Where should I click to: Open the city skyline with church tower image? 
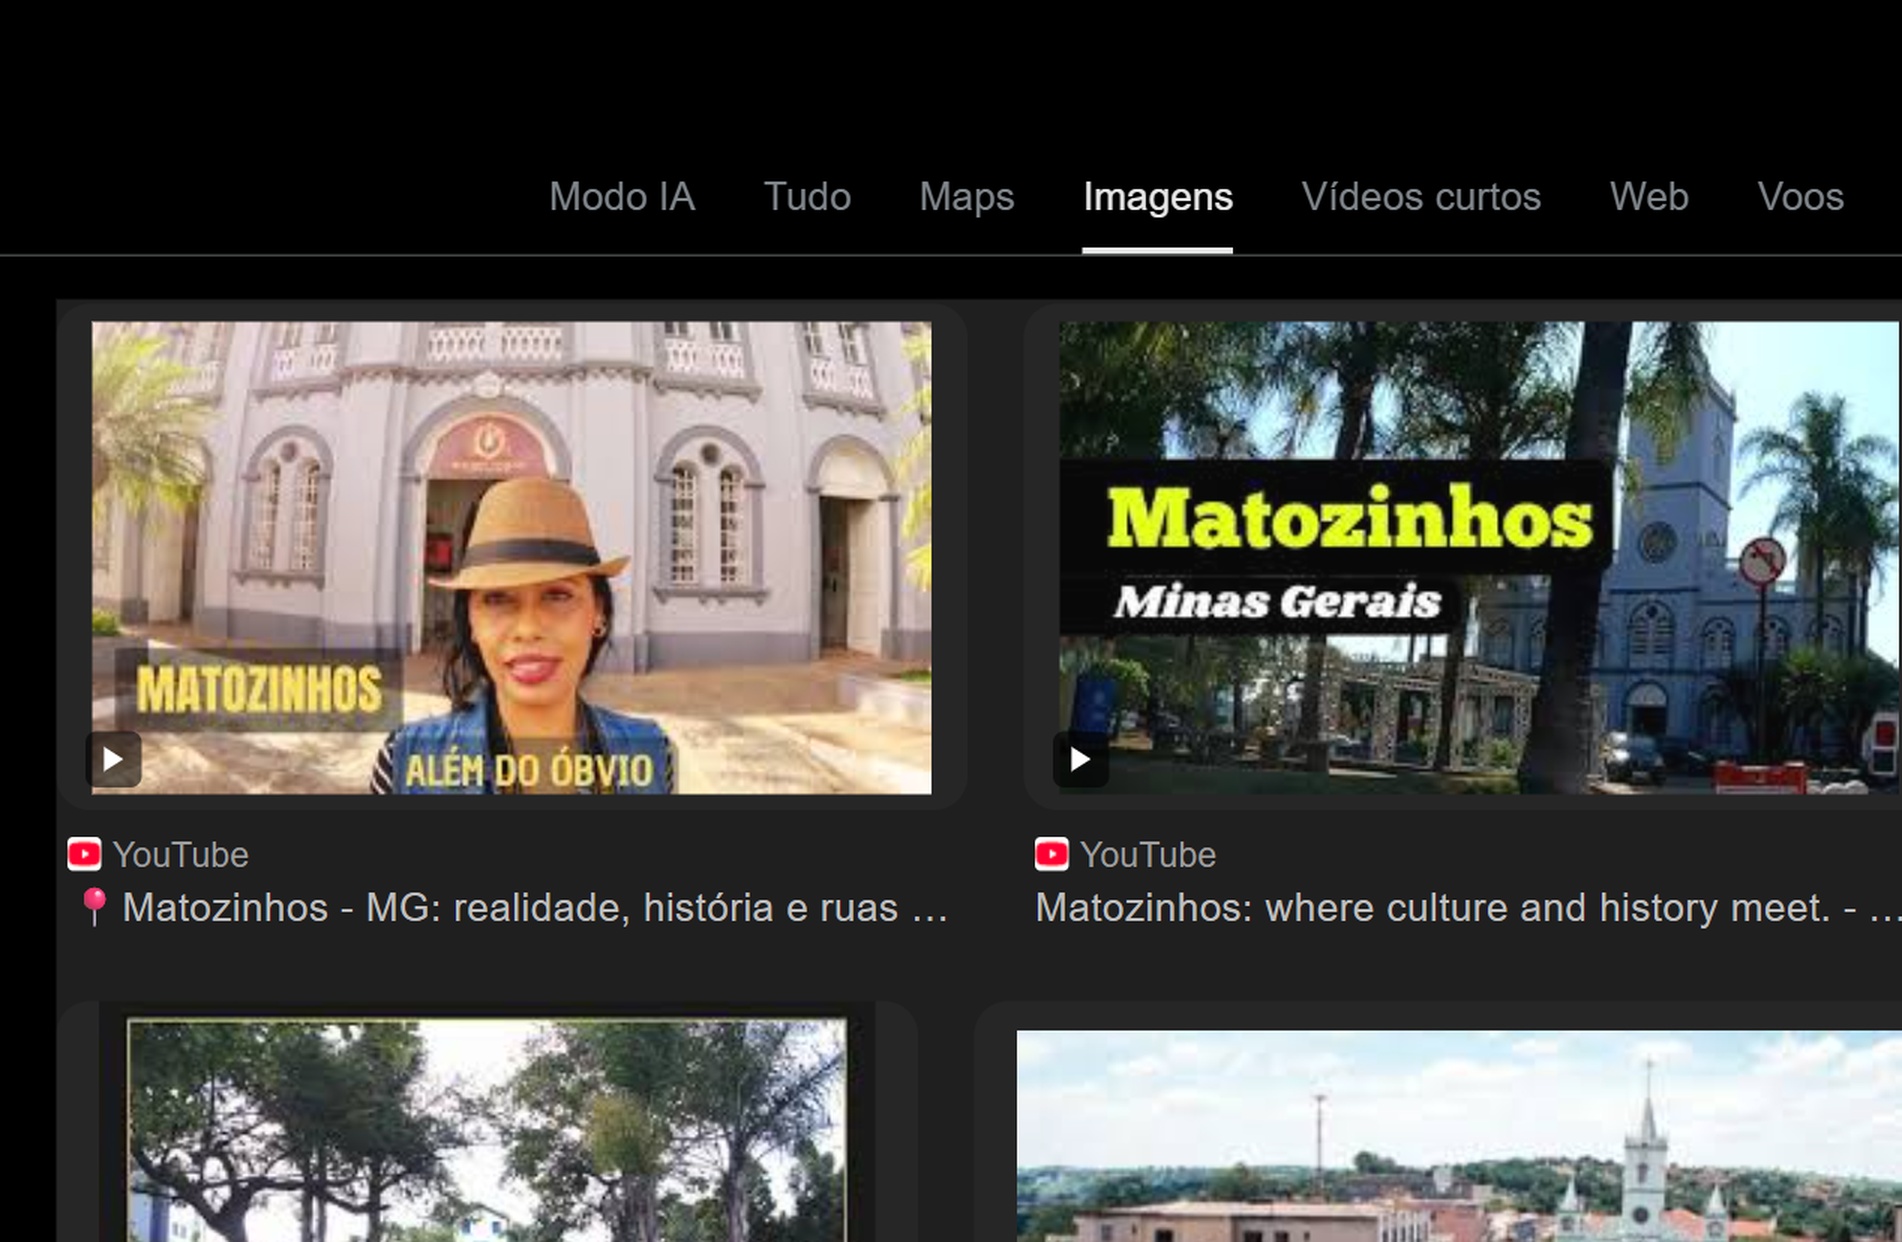pyautogui.click(x=1458, y=1136)
